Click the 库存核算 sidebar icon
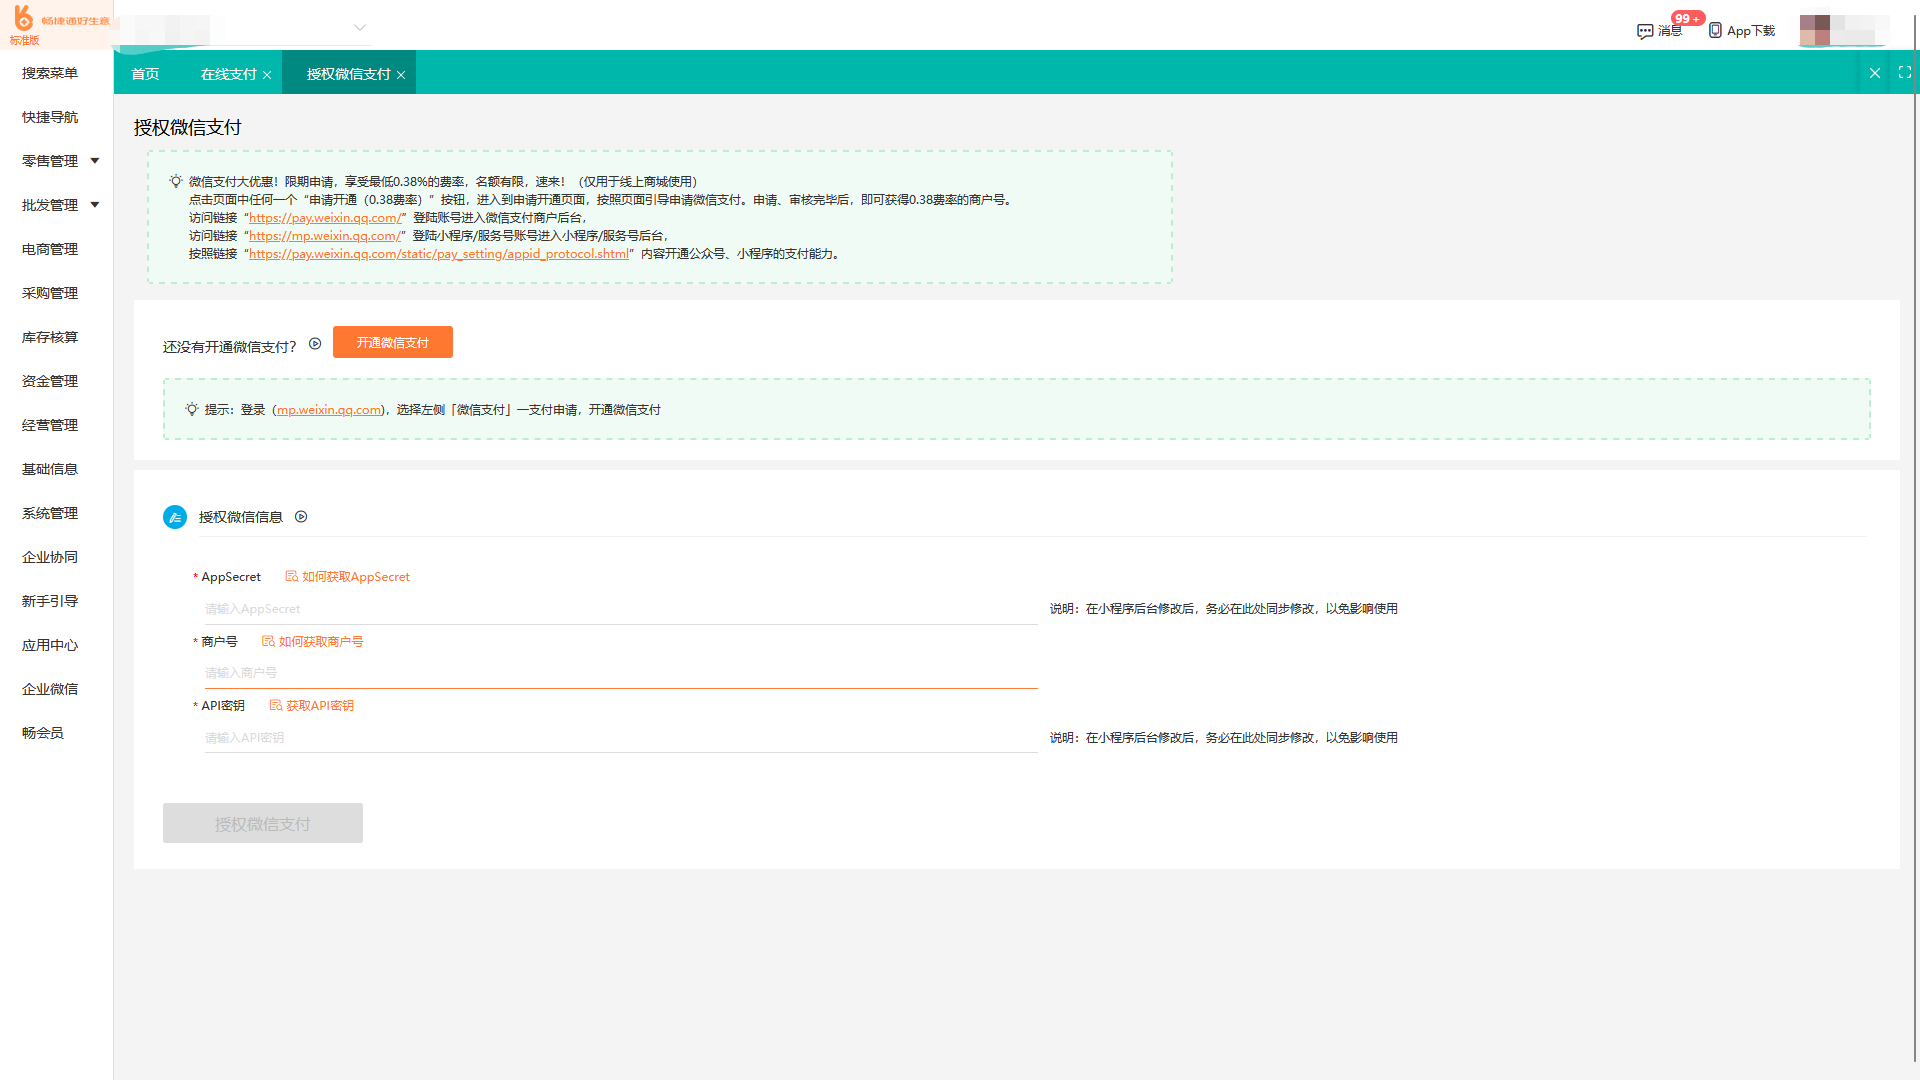The width and height of the screenshot is (1920, 1080). coord(50,336)
